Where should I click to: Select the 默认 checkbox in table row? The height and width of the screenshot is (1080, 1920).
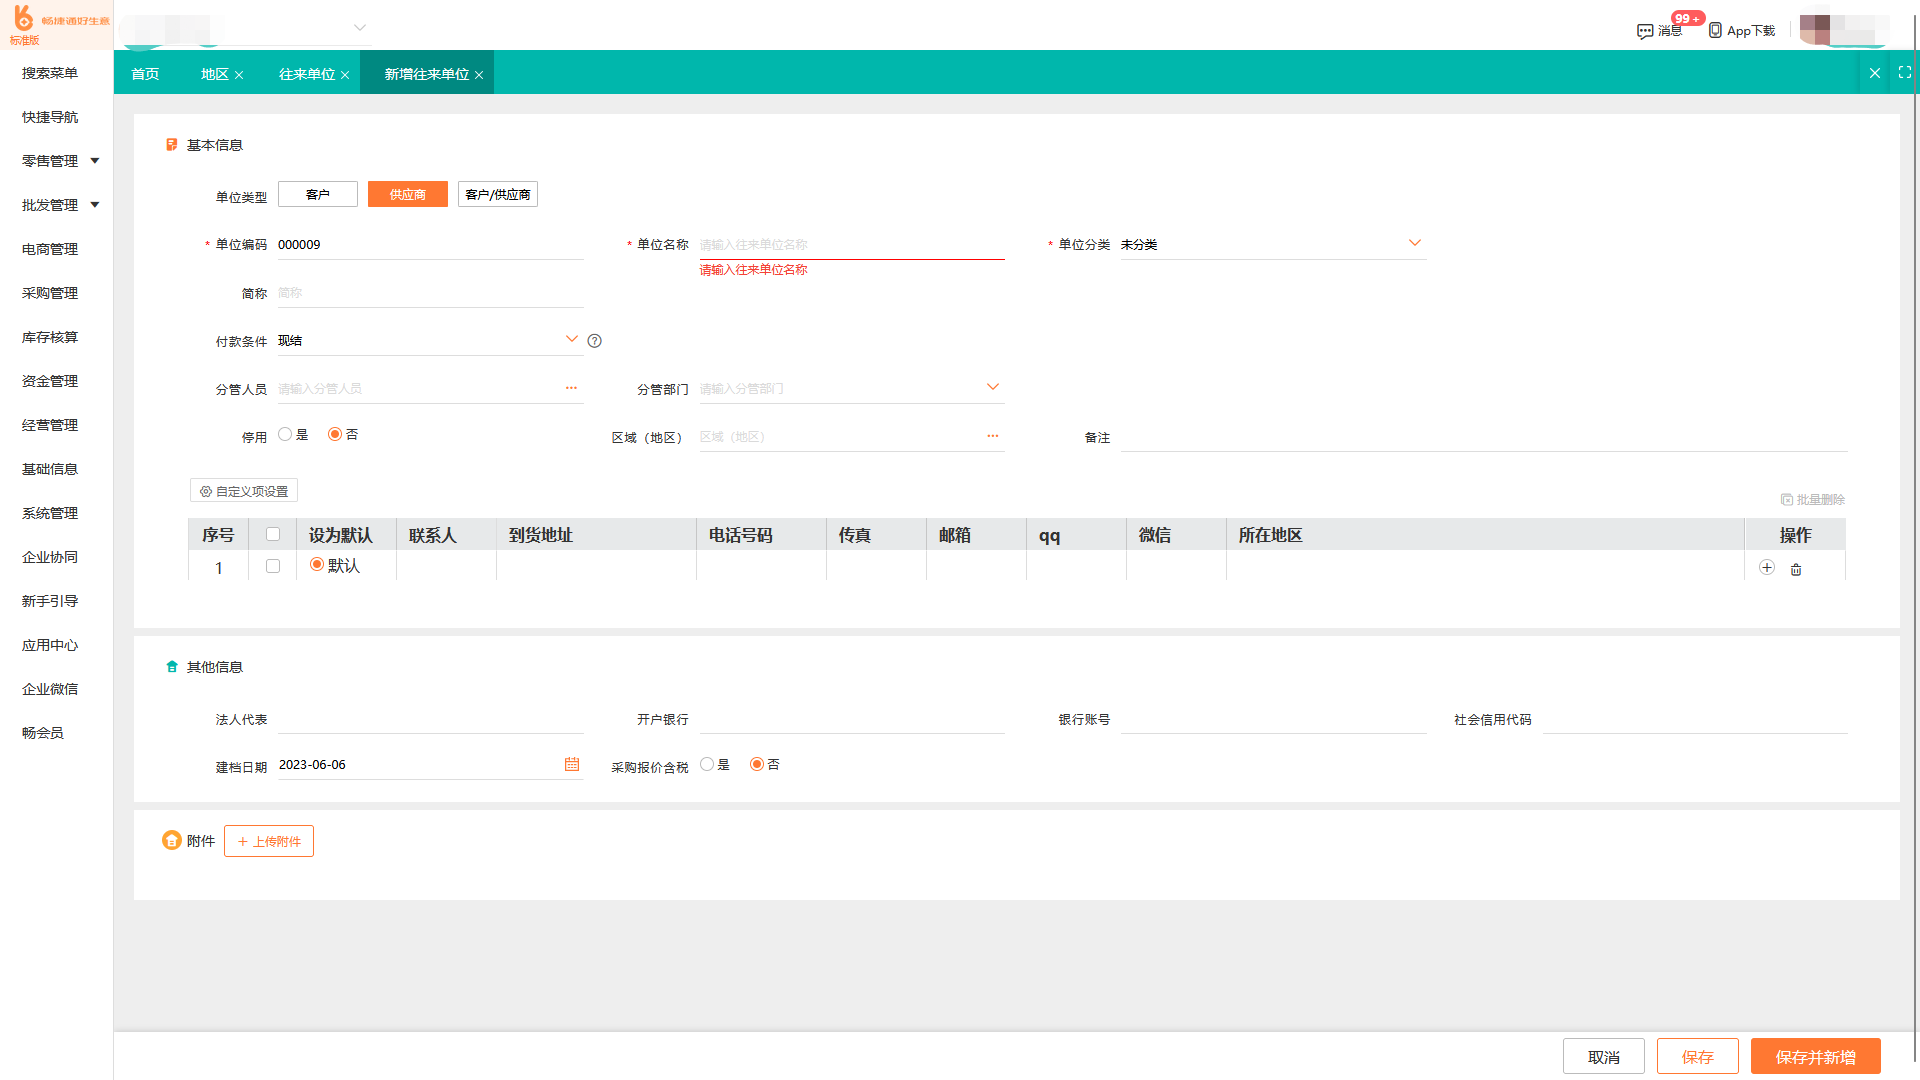314,567
